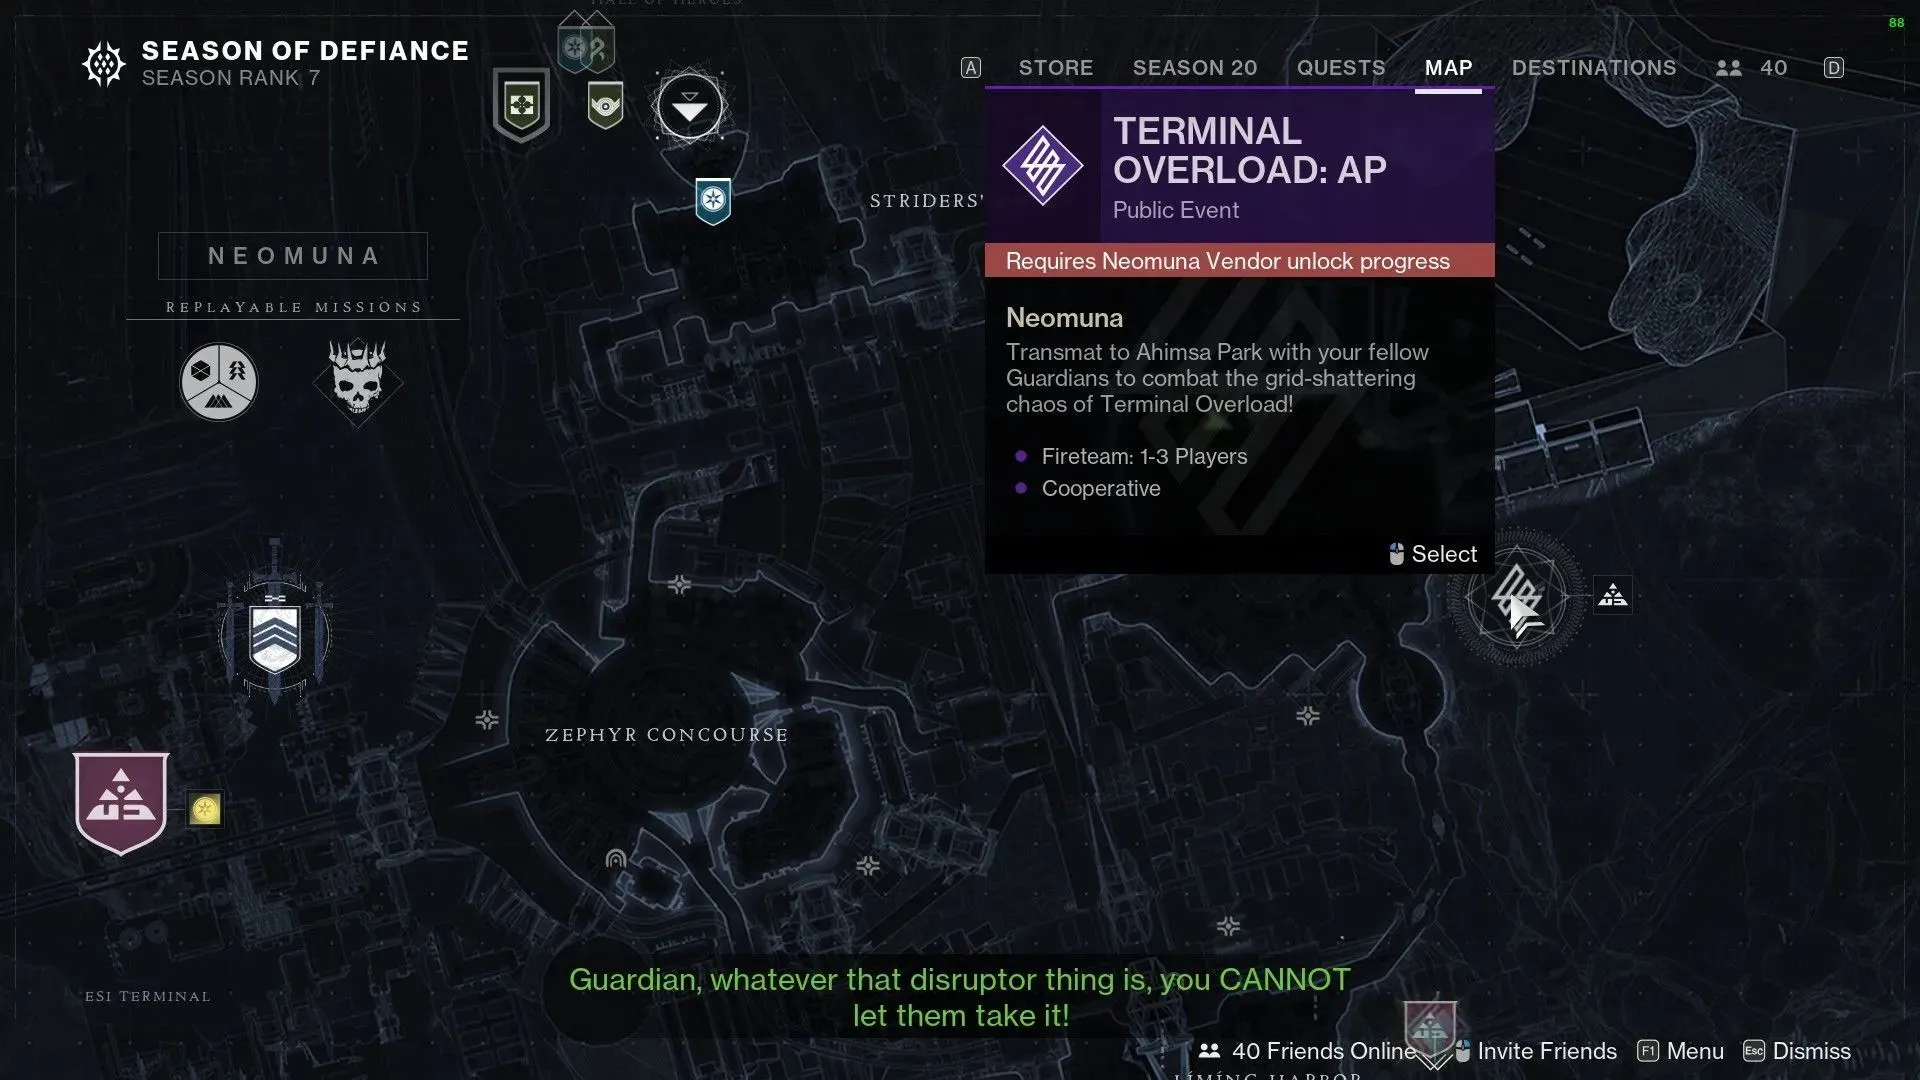Image resolution: width=1920 pixels, height=1080 pixels.
Task: Open Invite Friends panel
Action: pyautogui.click(x=1545, y=1051)
